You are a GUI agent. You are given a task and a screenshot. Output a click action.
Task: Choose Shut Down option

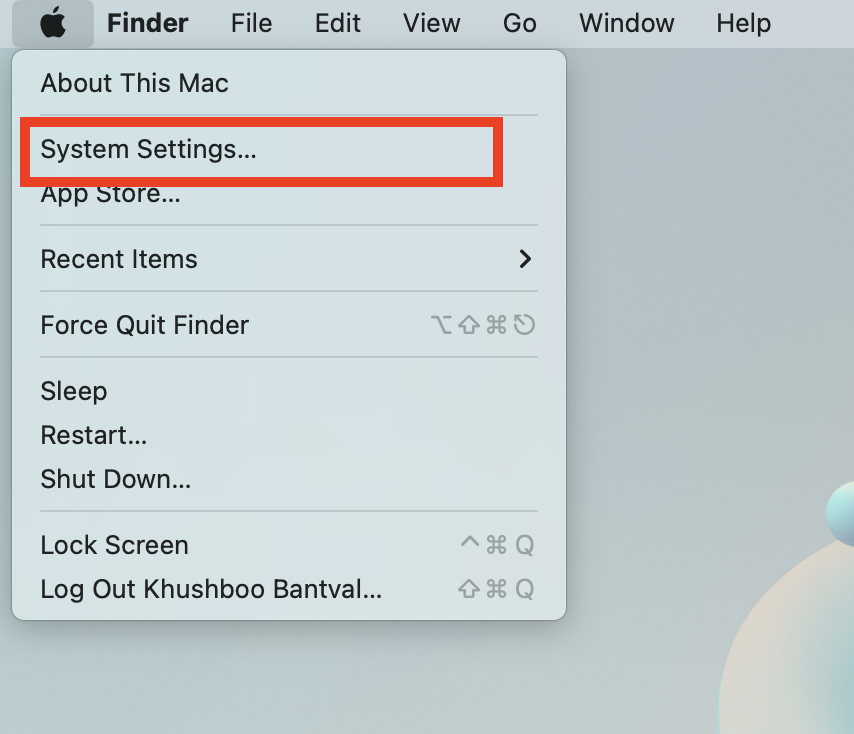click(x=115, y=480)
